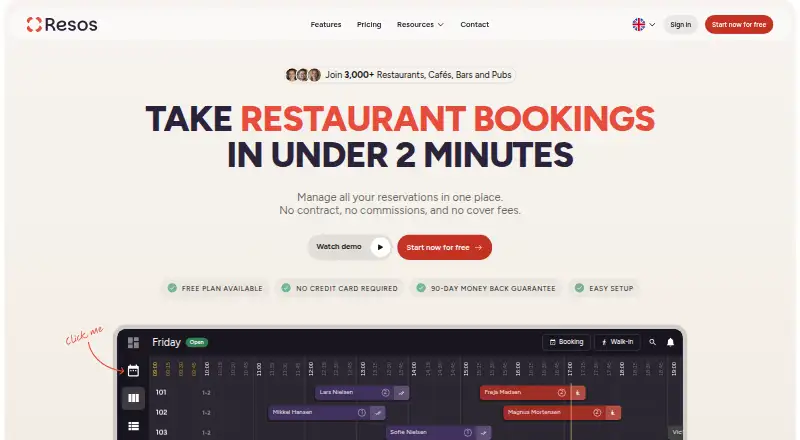Open the notifications bell icon

pos(670,342)
